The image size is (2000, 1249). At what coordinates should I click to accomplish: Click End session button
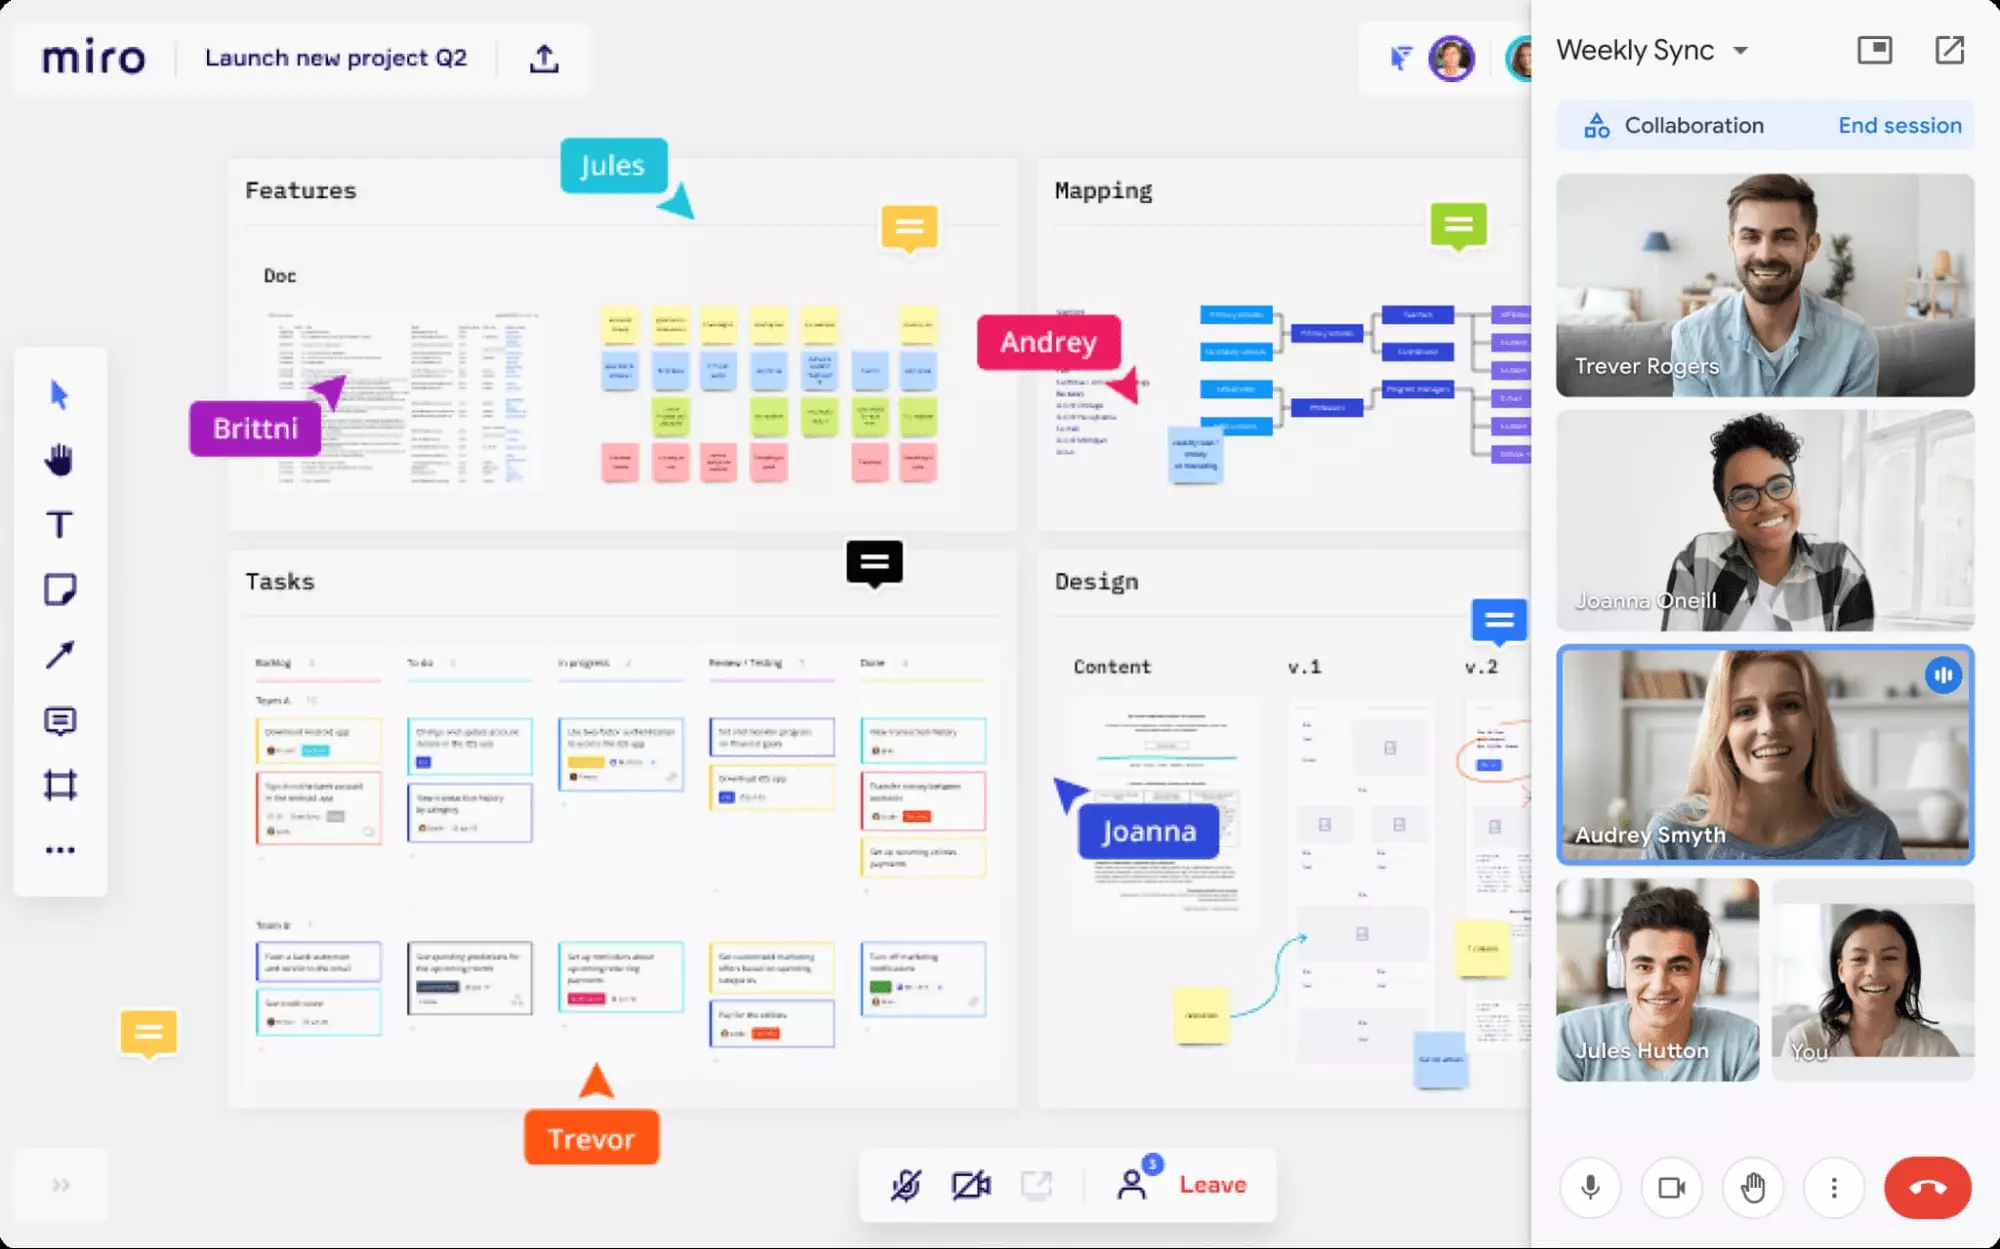point(1901,125)
